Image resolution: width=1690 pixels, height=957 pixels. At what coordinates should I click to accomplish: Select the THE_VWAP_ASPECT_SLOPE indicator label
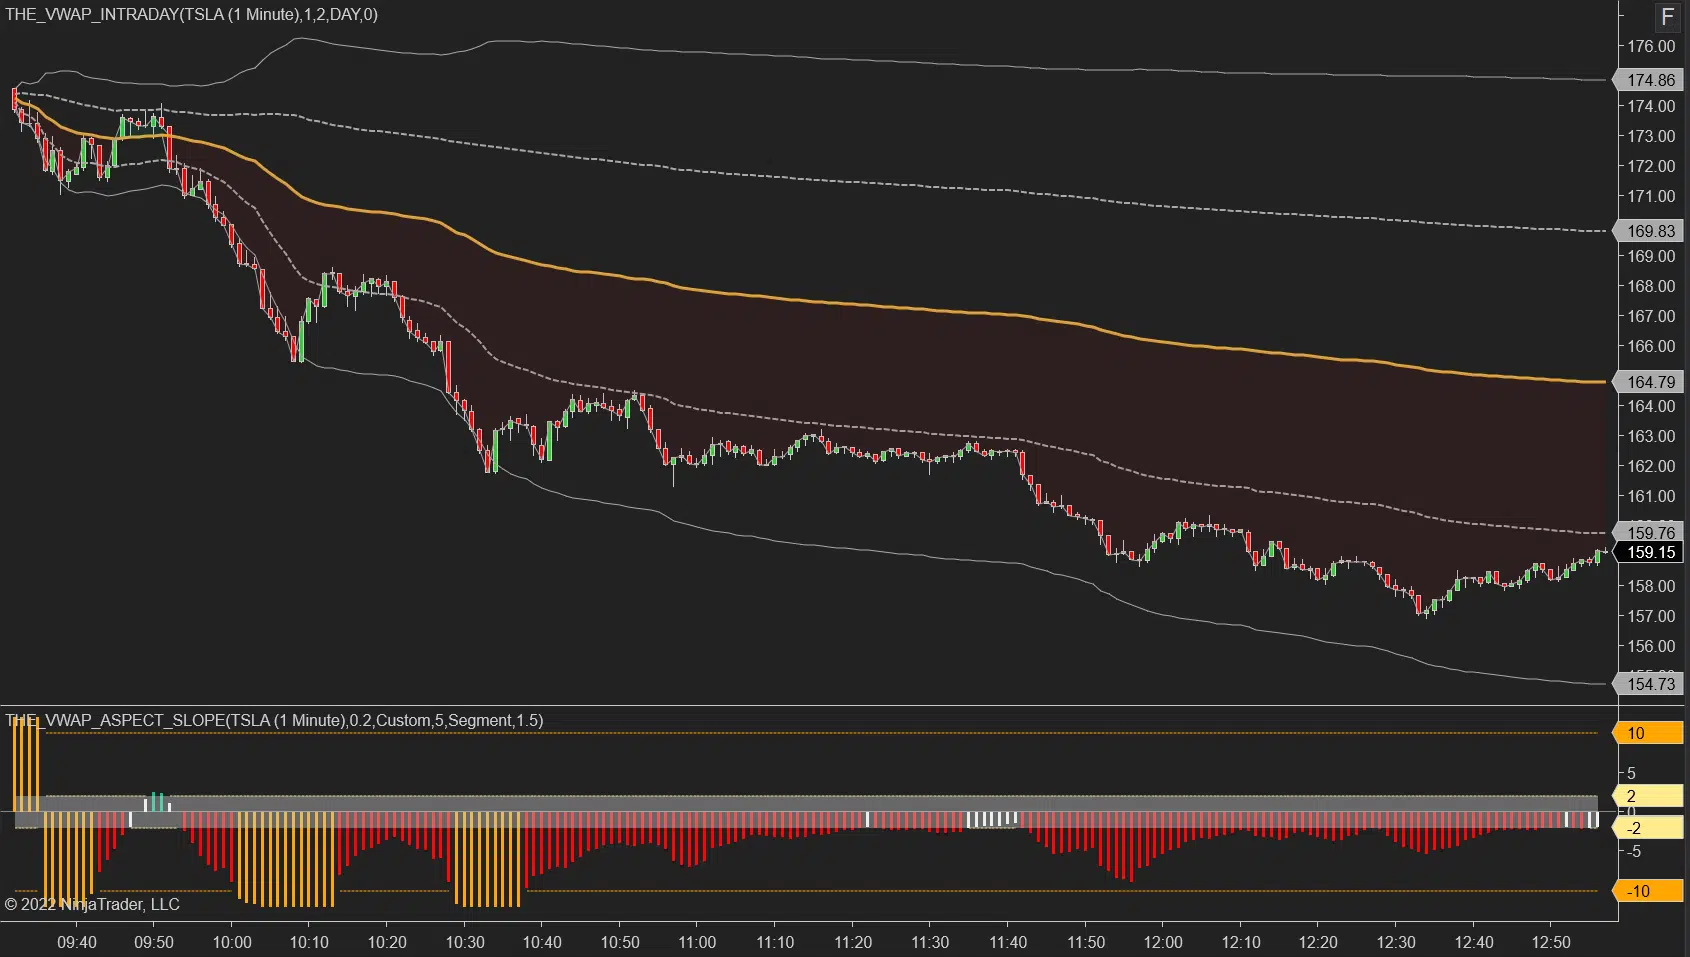click(274, 720)
